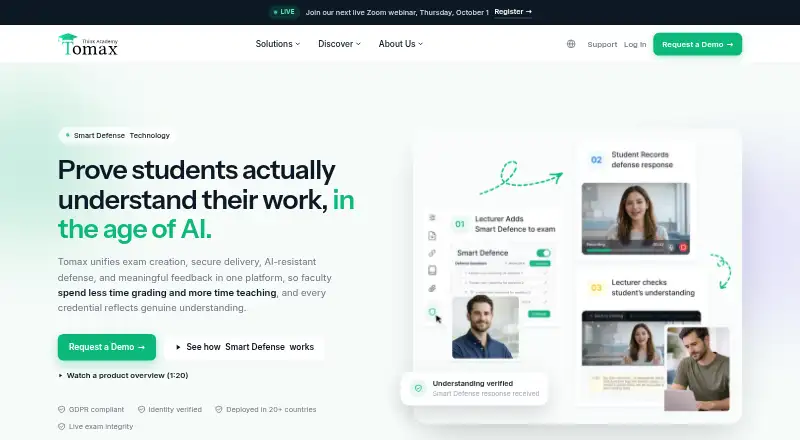
Task: Expand the About Us dropdown menu
Action: 401,44
